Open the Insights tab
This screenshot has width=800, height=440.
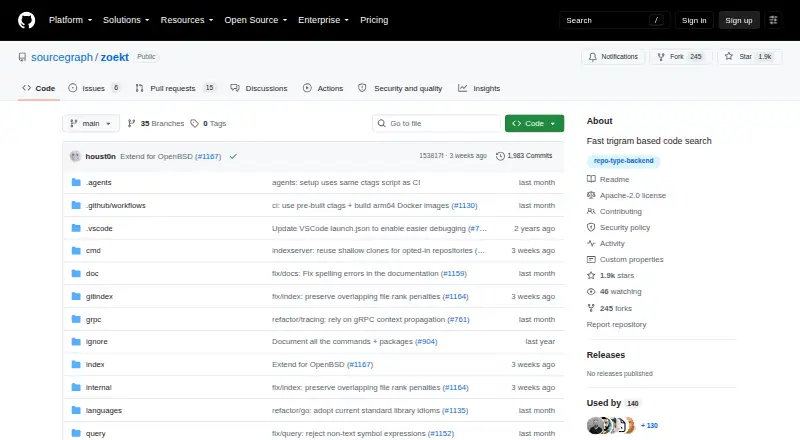479,88
